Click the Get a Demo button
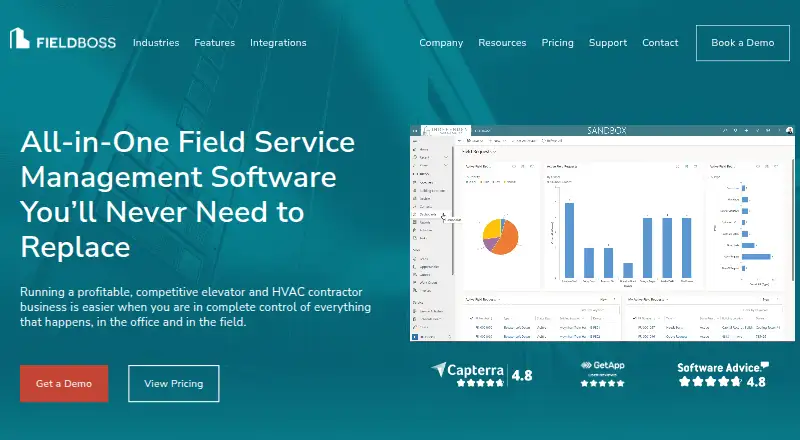800x440 pixels. [64, 383]
